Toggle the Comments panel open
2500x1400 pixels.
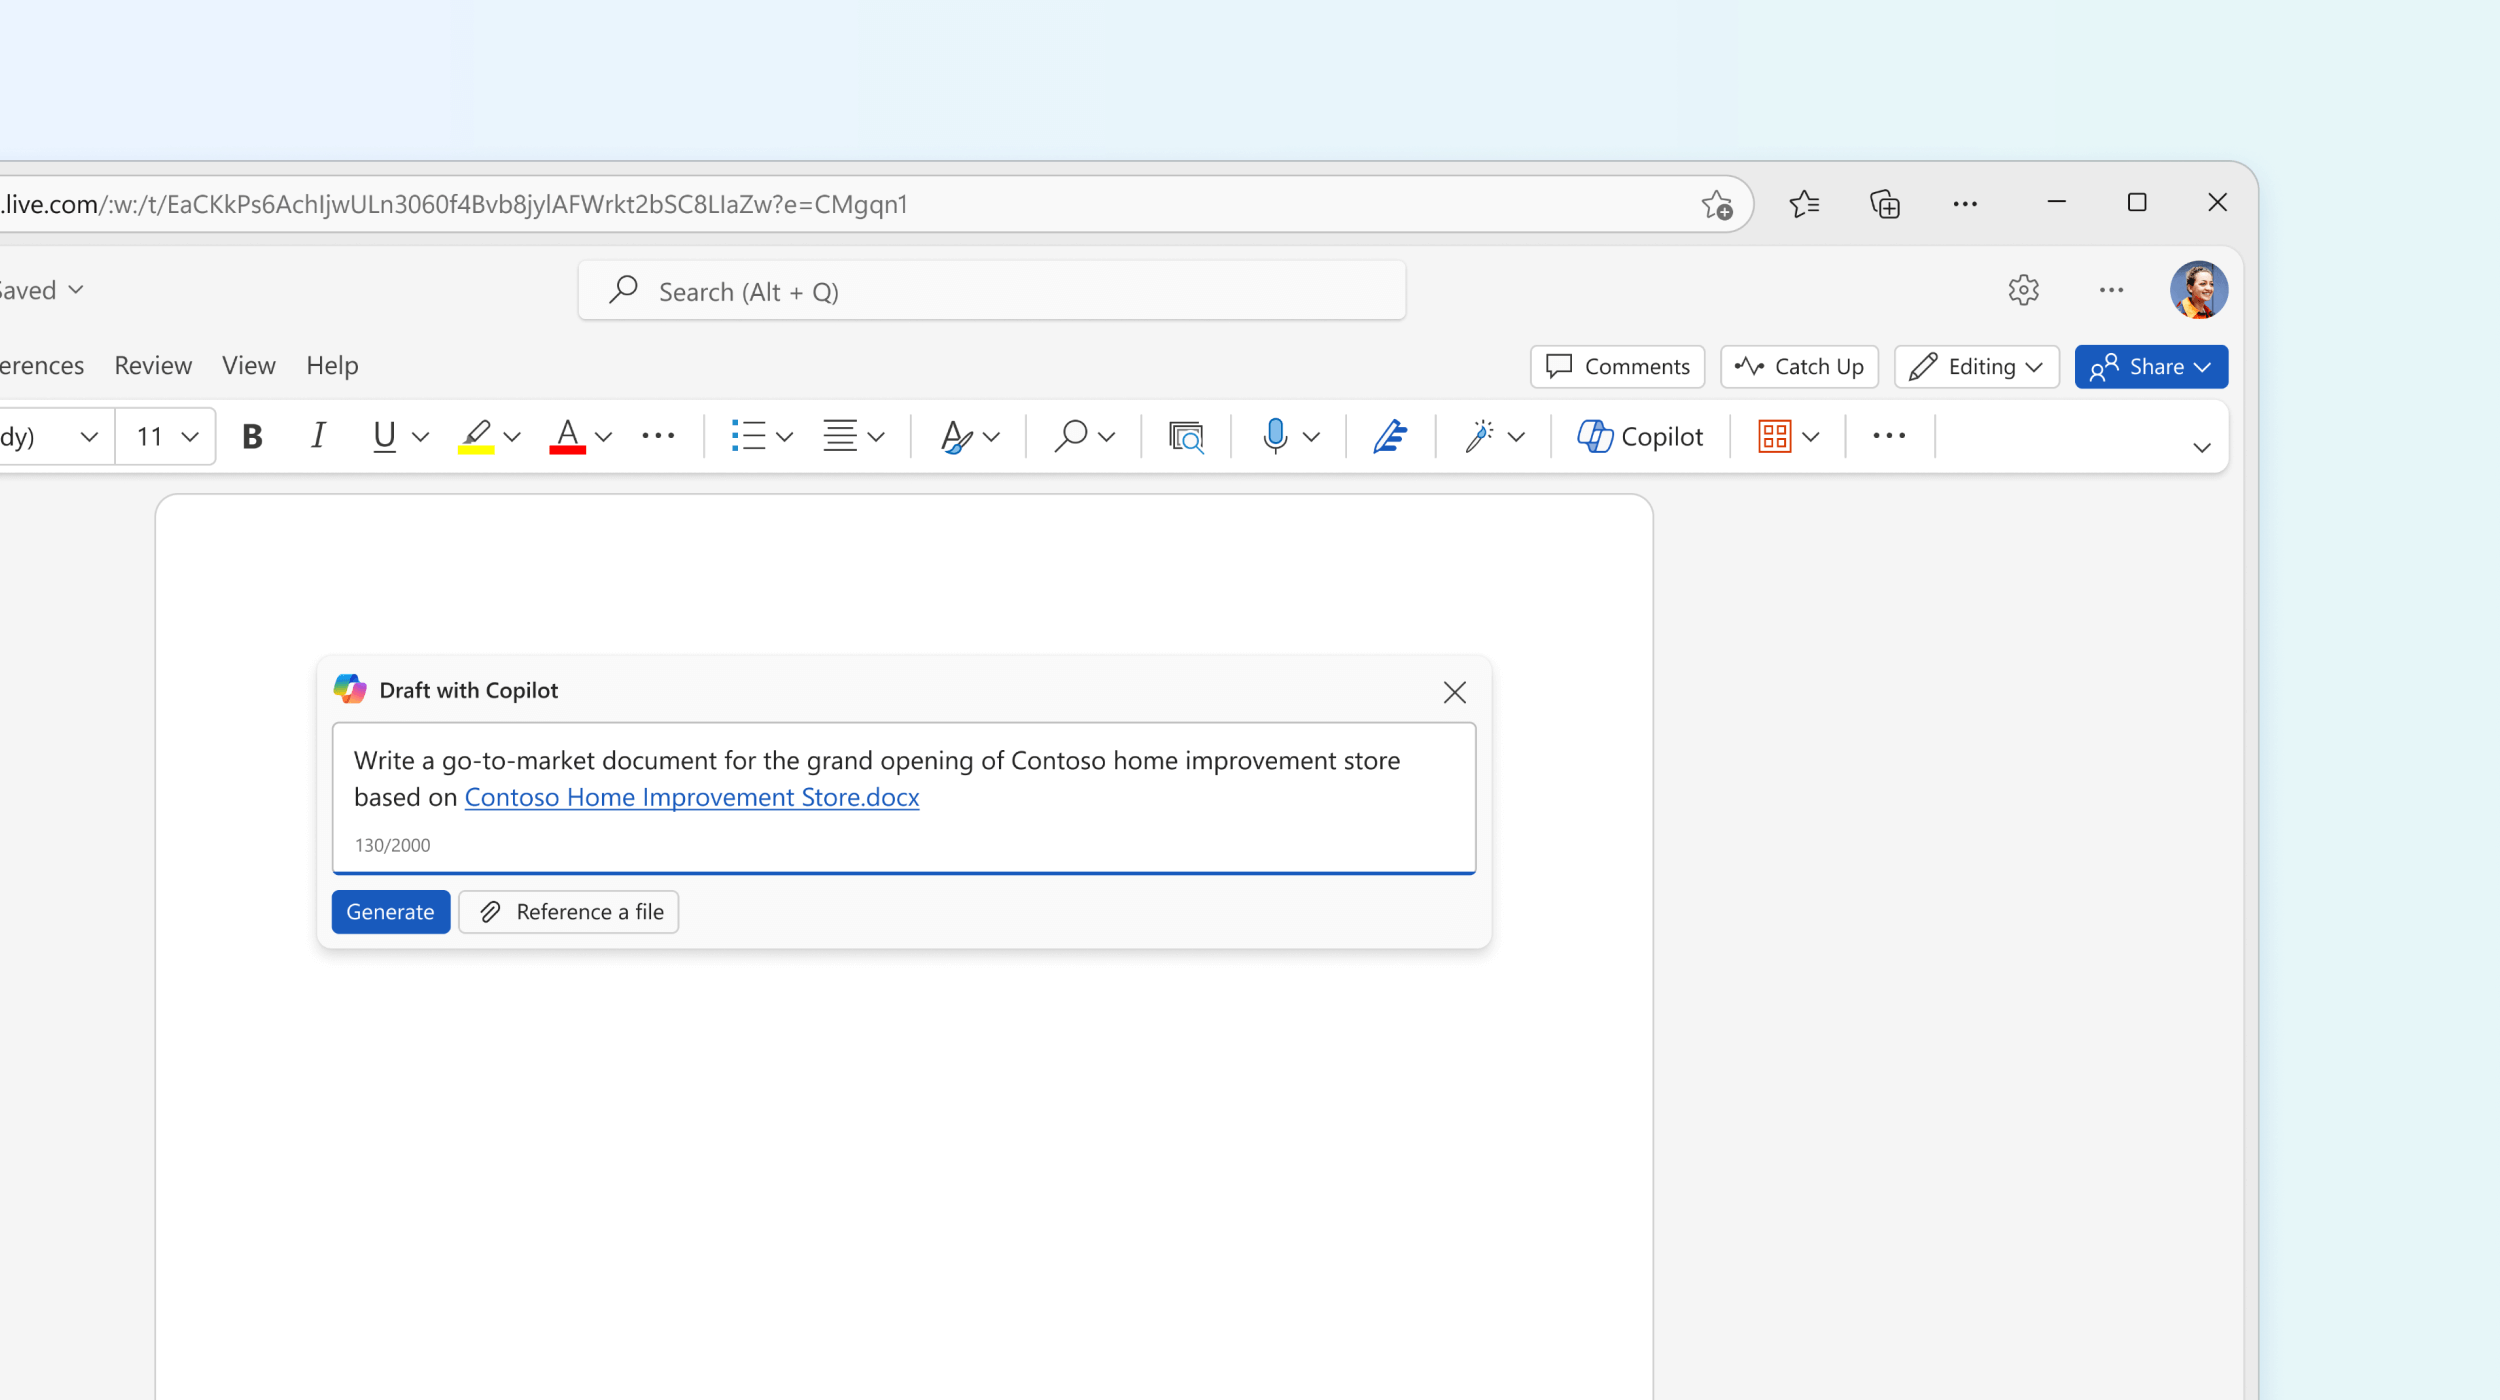pos(1616,366)
